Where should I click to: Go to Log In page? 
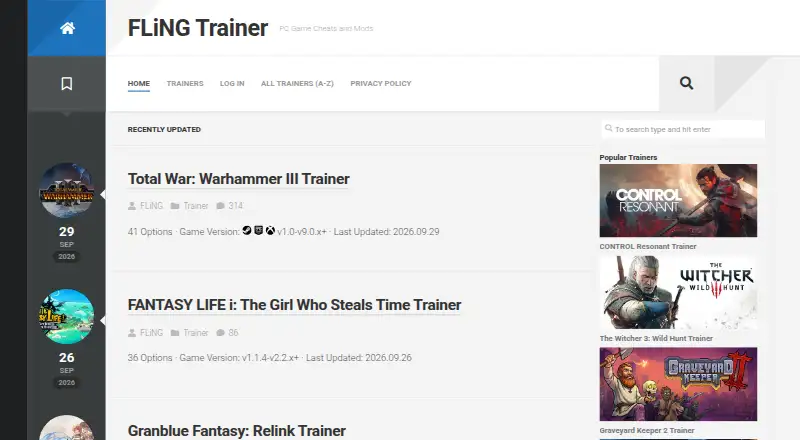tap(232, 83)
